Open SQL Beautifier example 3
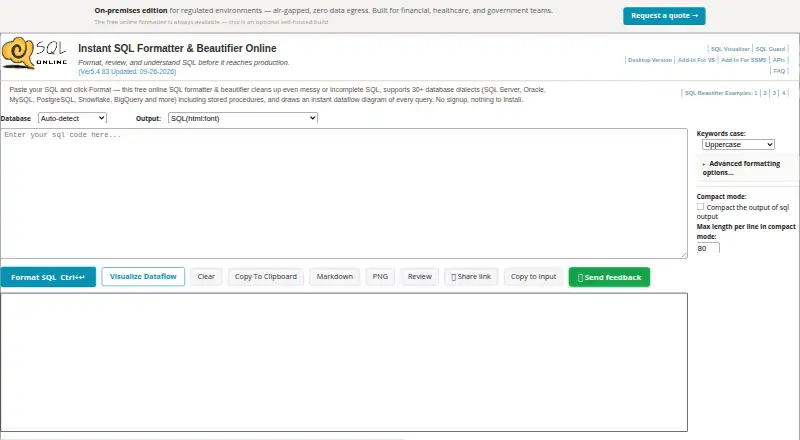The height and width of the screenshot is (440, 800). pyautogui.click(x=774, y=93)
